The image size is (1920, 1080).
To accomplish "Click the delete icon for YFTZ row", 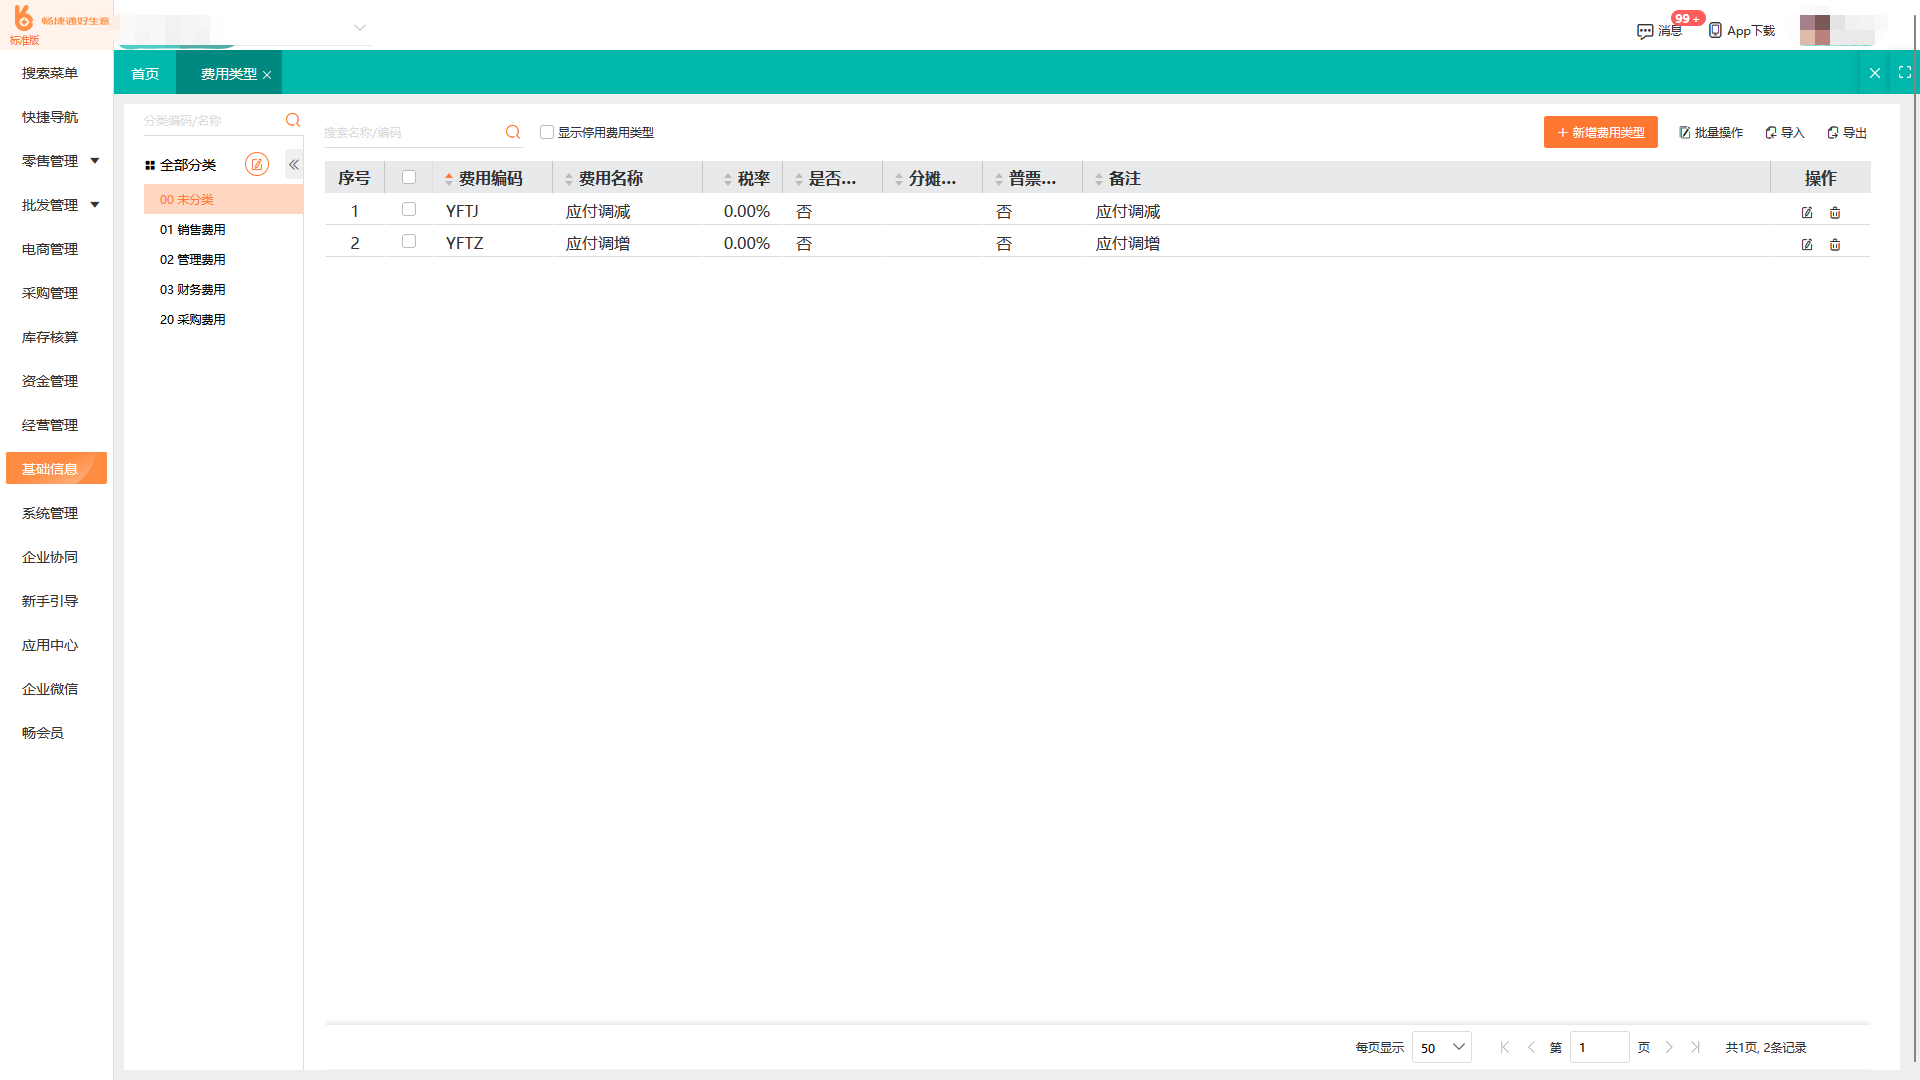I will 1836,244.
